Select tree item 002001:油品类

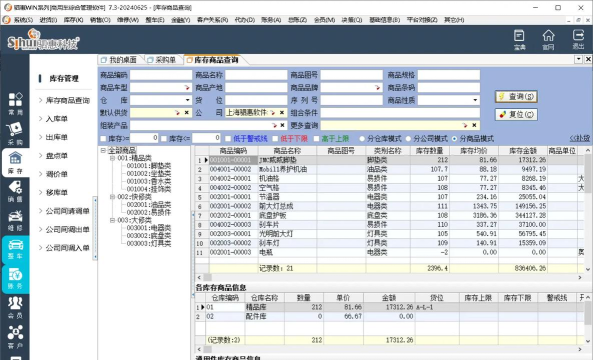click(149, 205)
